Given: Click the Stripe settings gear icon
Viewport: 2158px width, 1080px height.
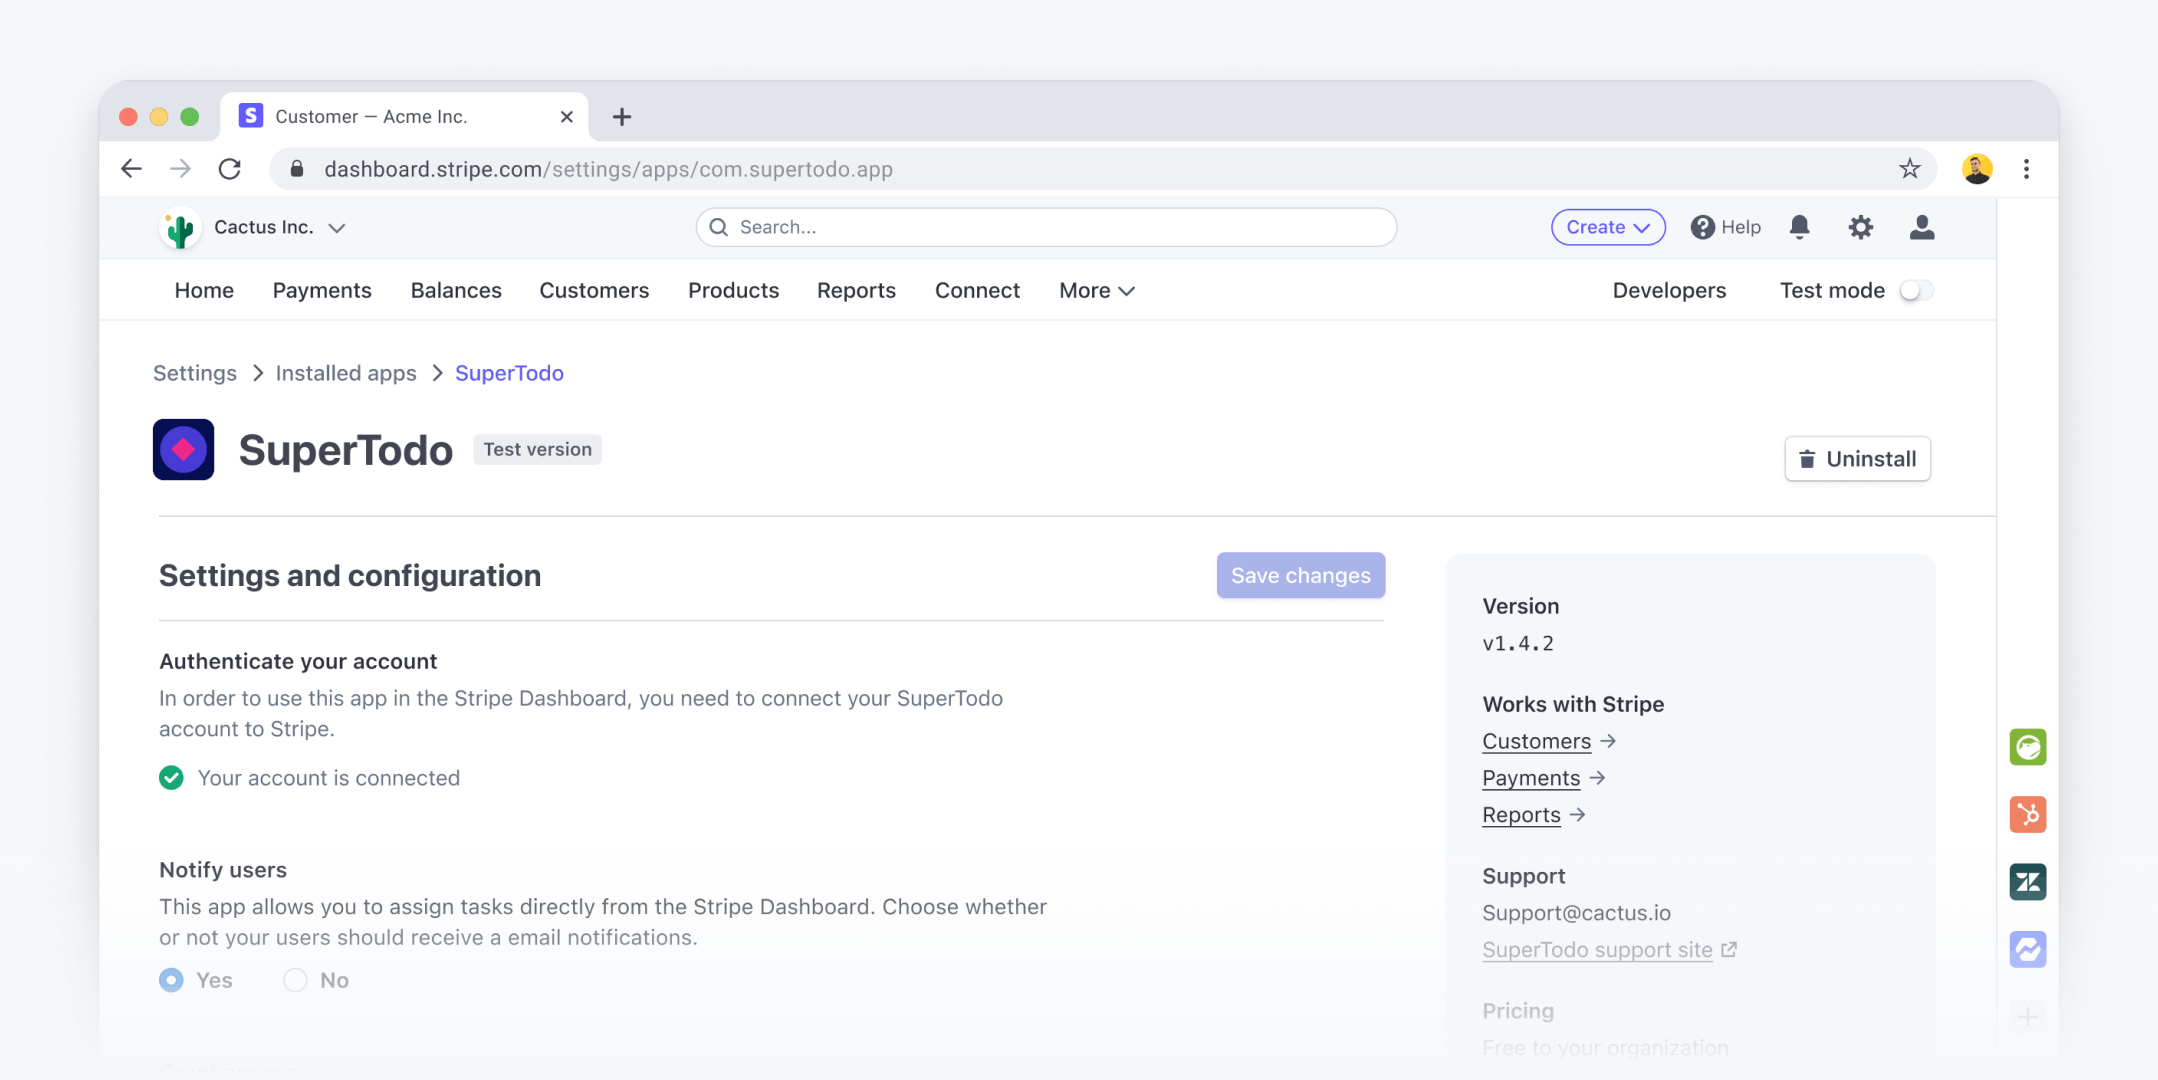Looking at the screenshot, I should point(1861,225).
